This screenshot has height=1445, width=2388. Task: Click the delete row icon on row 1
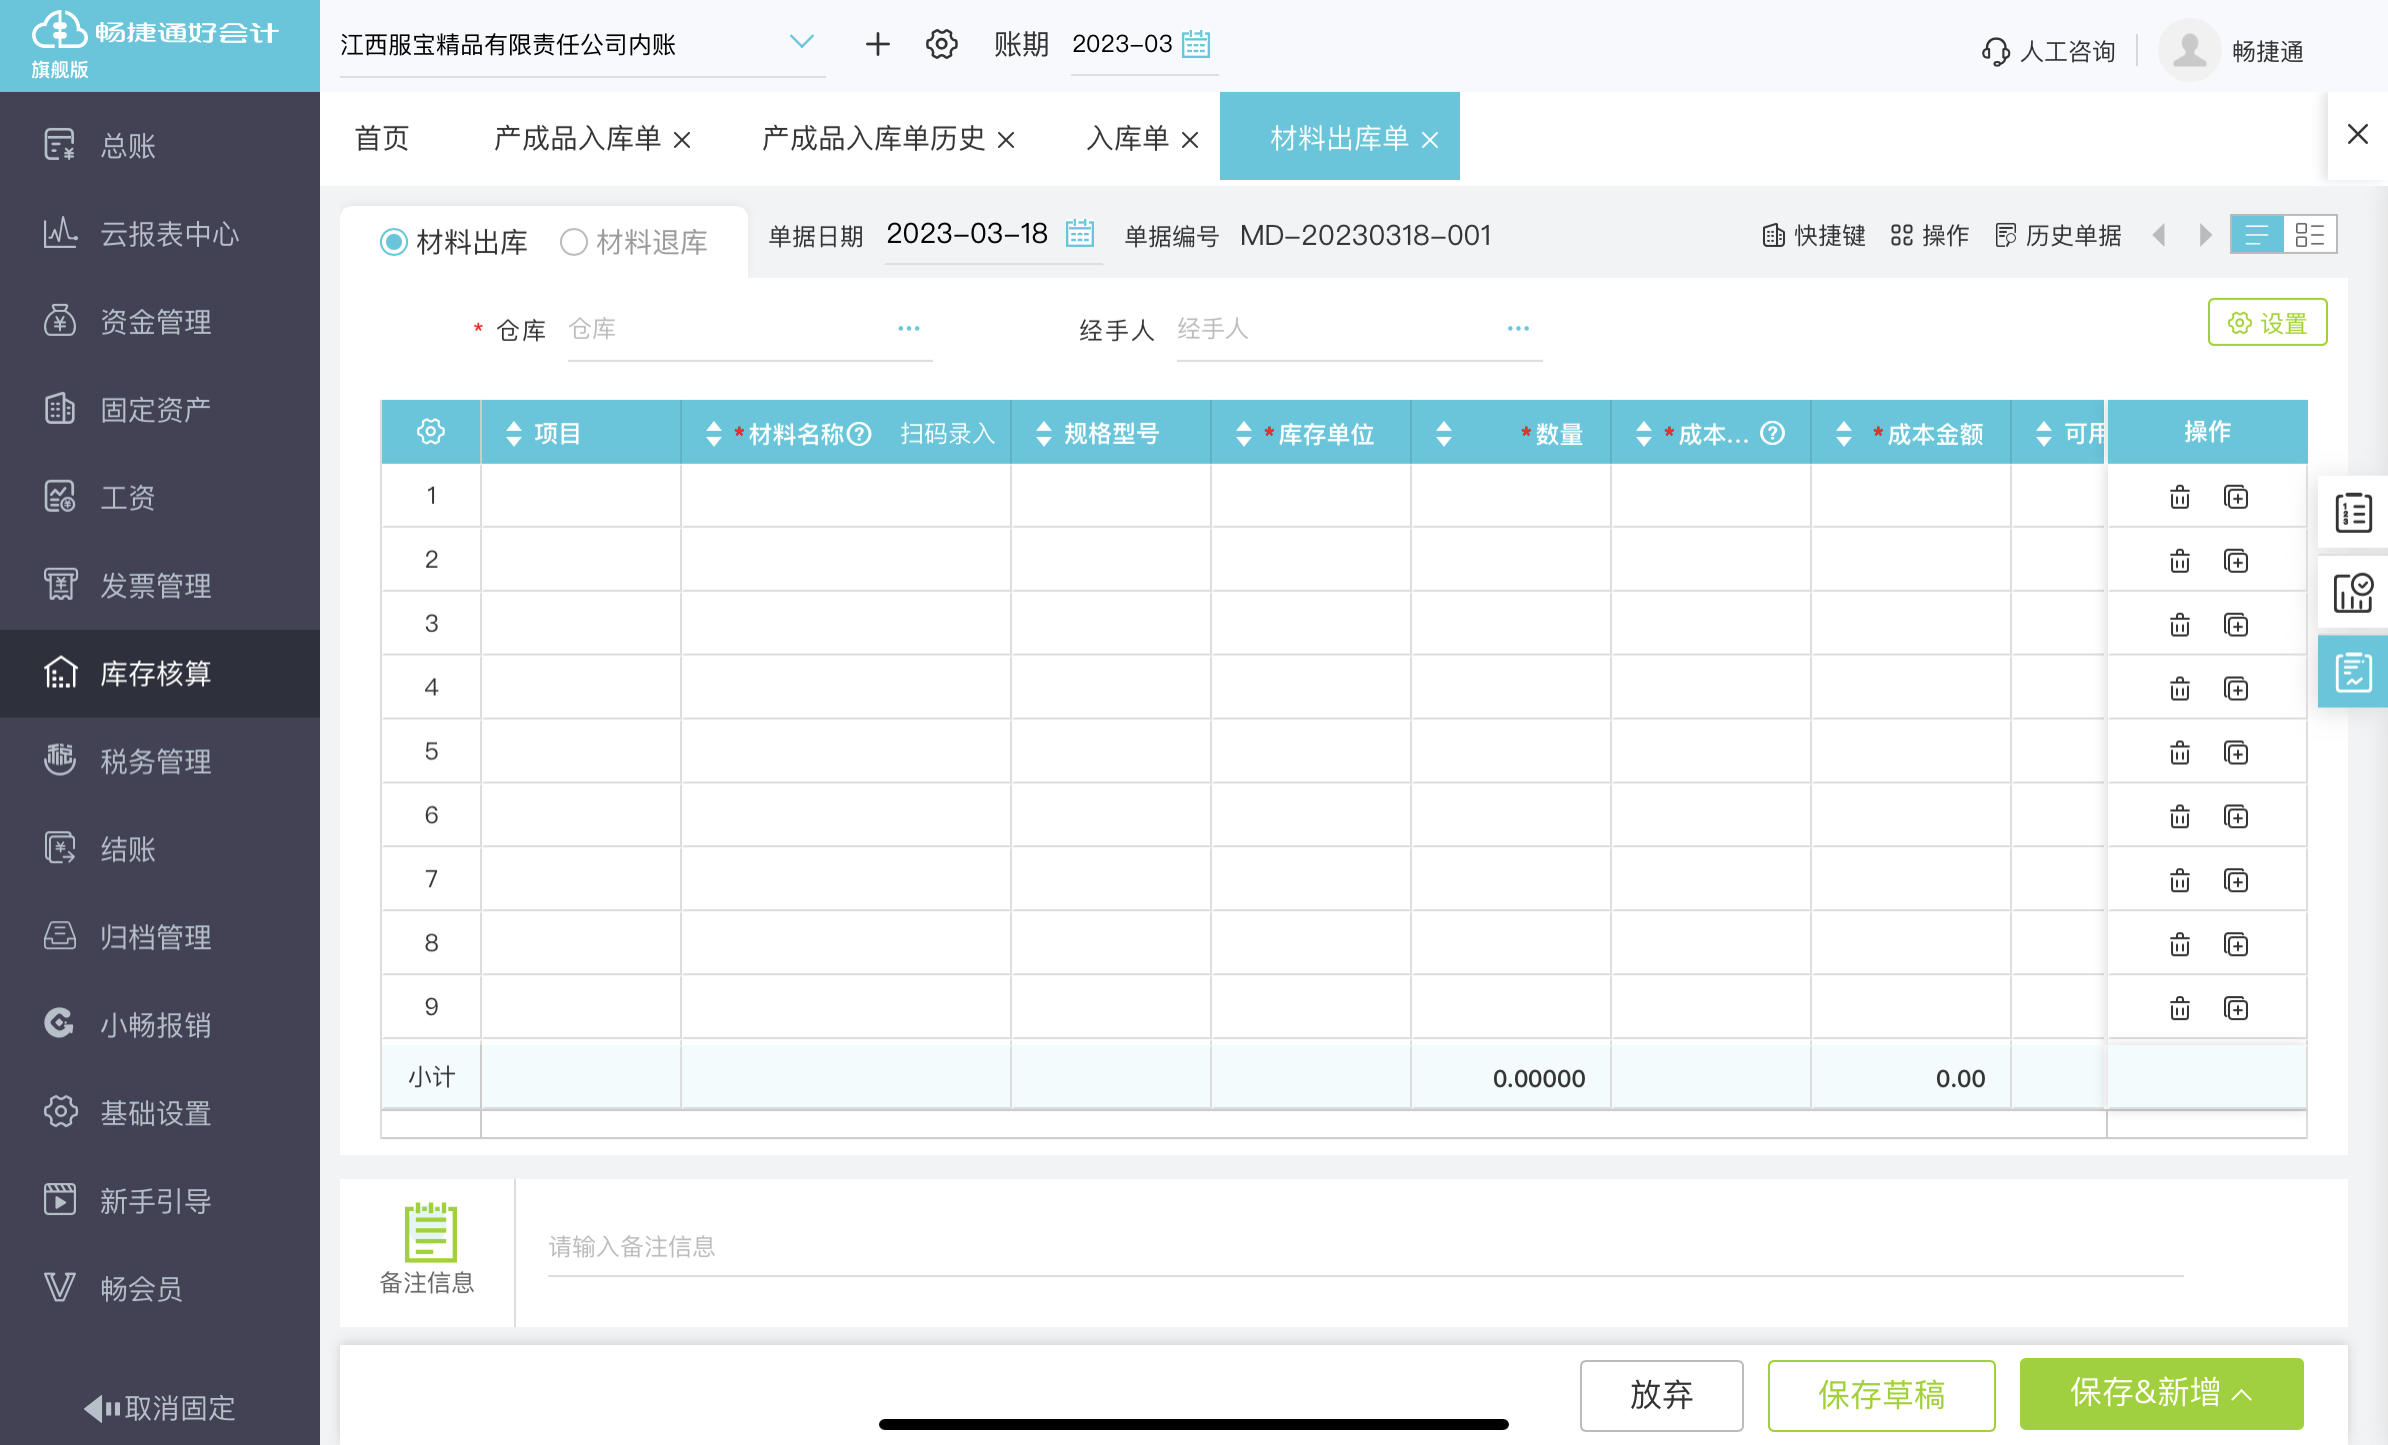2178,496
